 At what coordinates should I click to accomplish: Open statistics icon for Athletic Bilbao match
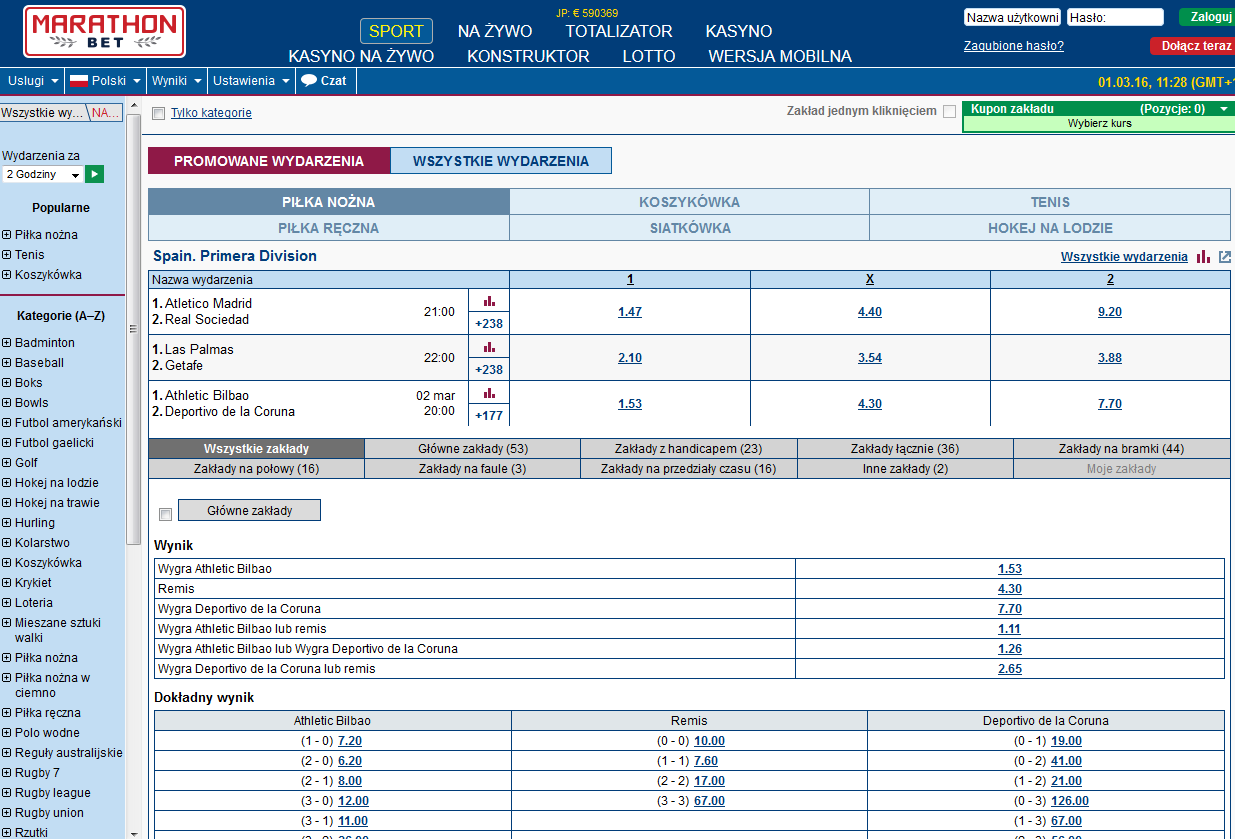[489, 392]
